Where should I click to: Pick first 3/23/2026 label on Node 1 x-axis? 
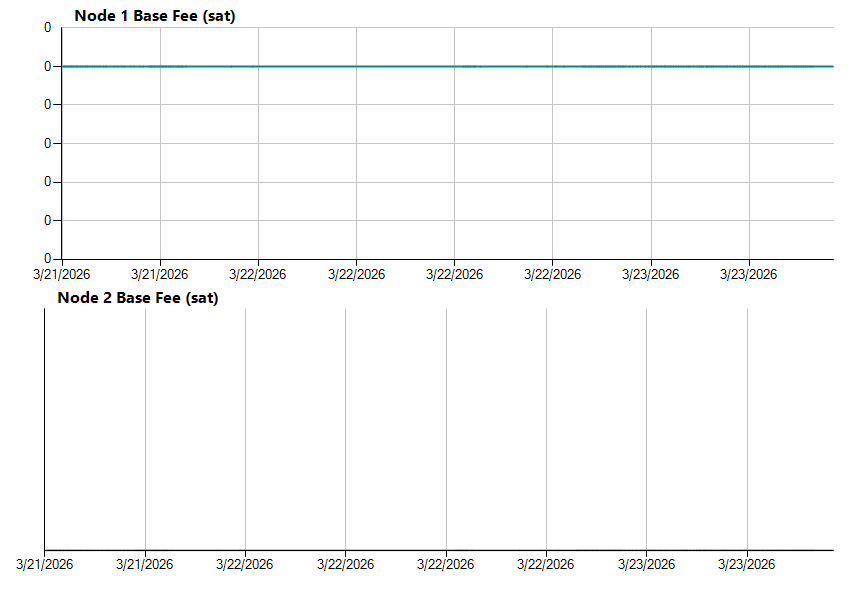pyautogui.click(x=650, y=274)
